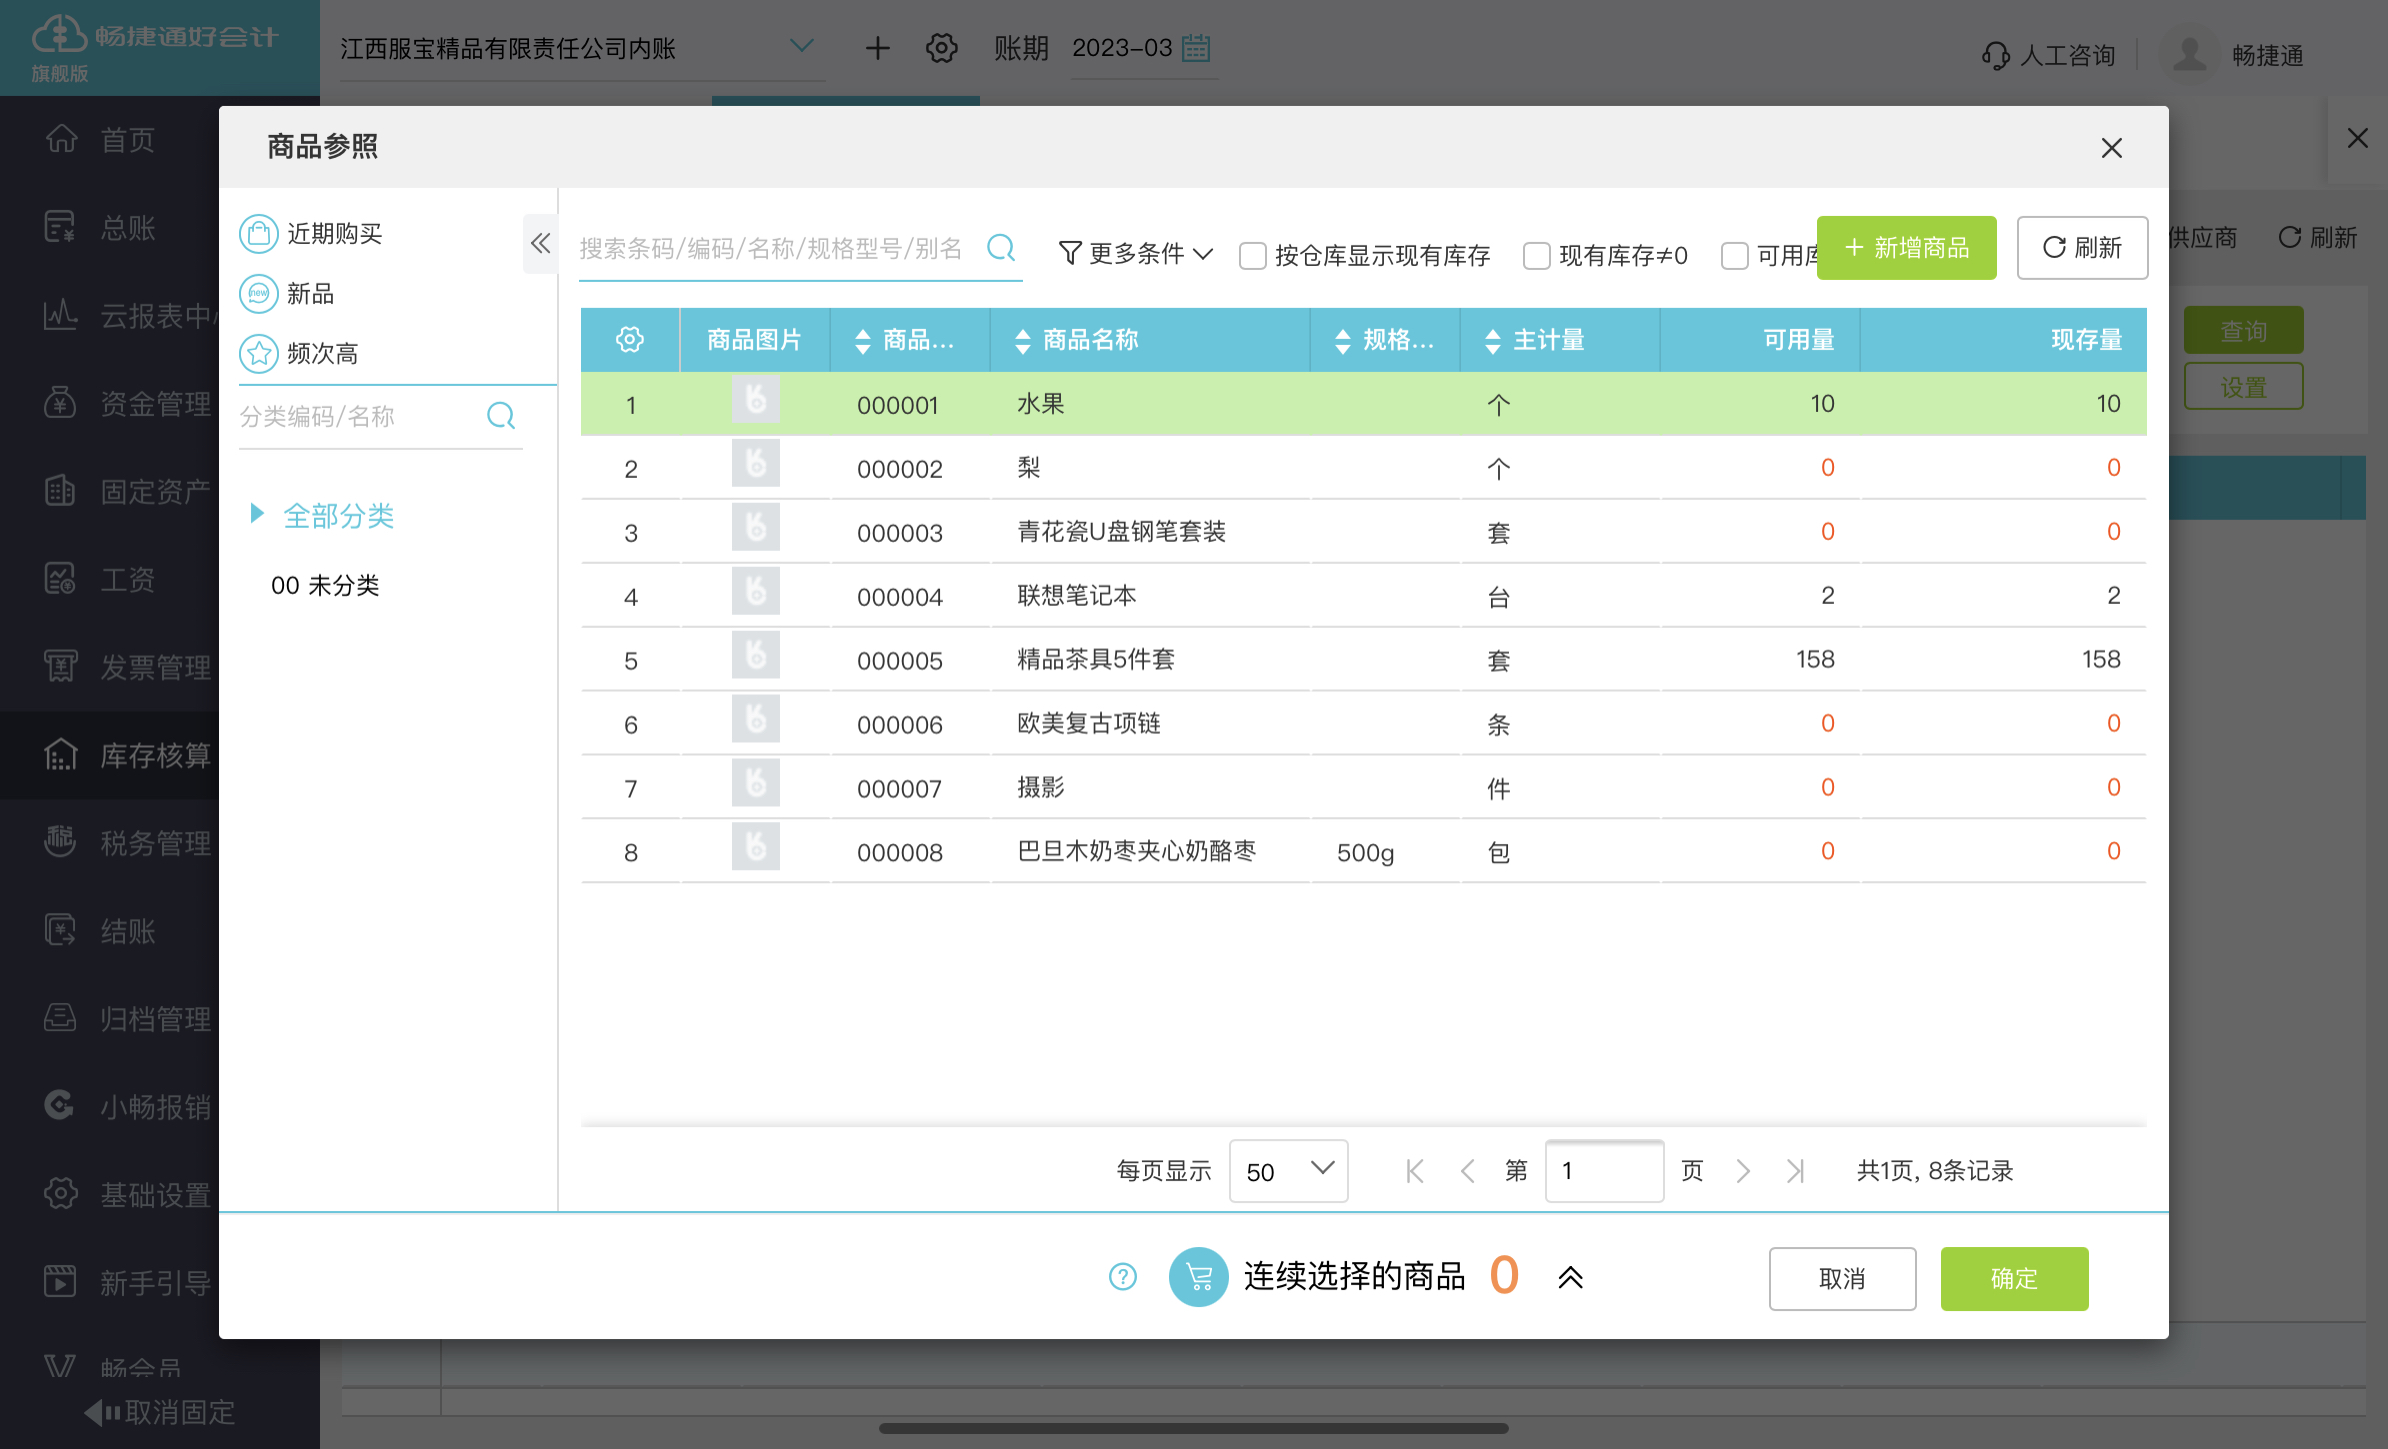The width and height of the screenshot is (2388, 1449).
Task: Click page number input field
Action: pyautogui.click(x=1603, y=1171)
